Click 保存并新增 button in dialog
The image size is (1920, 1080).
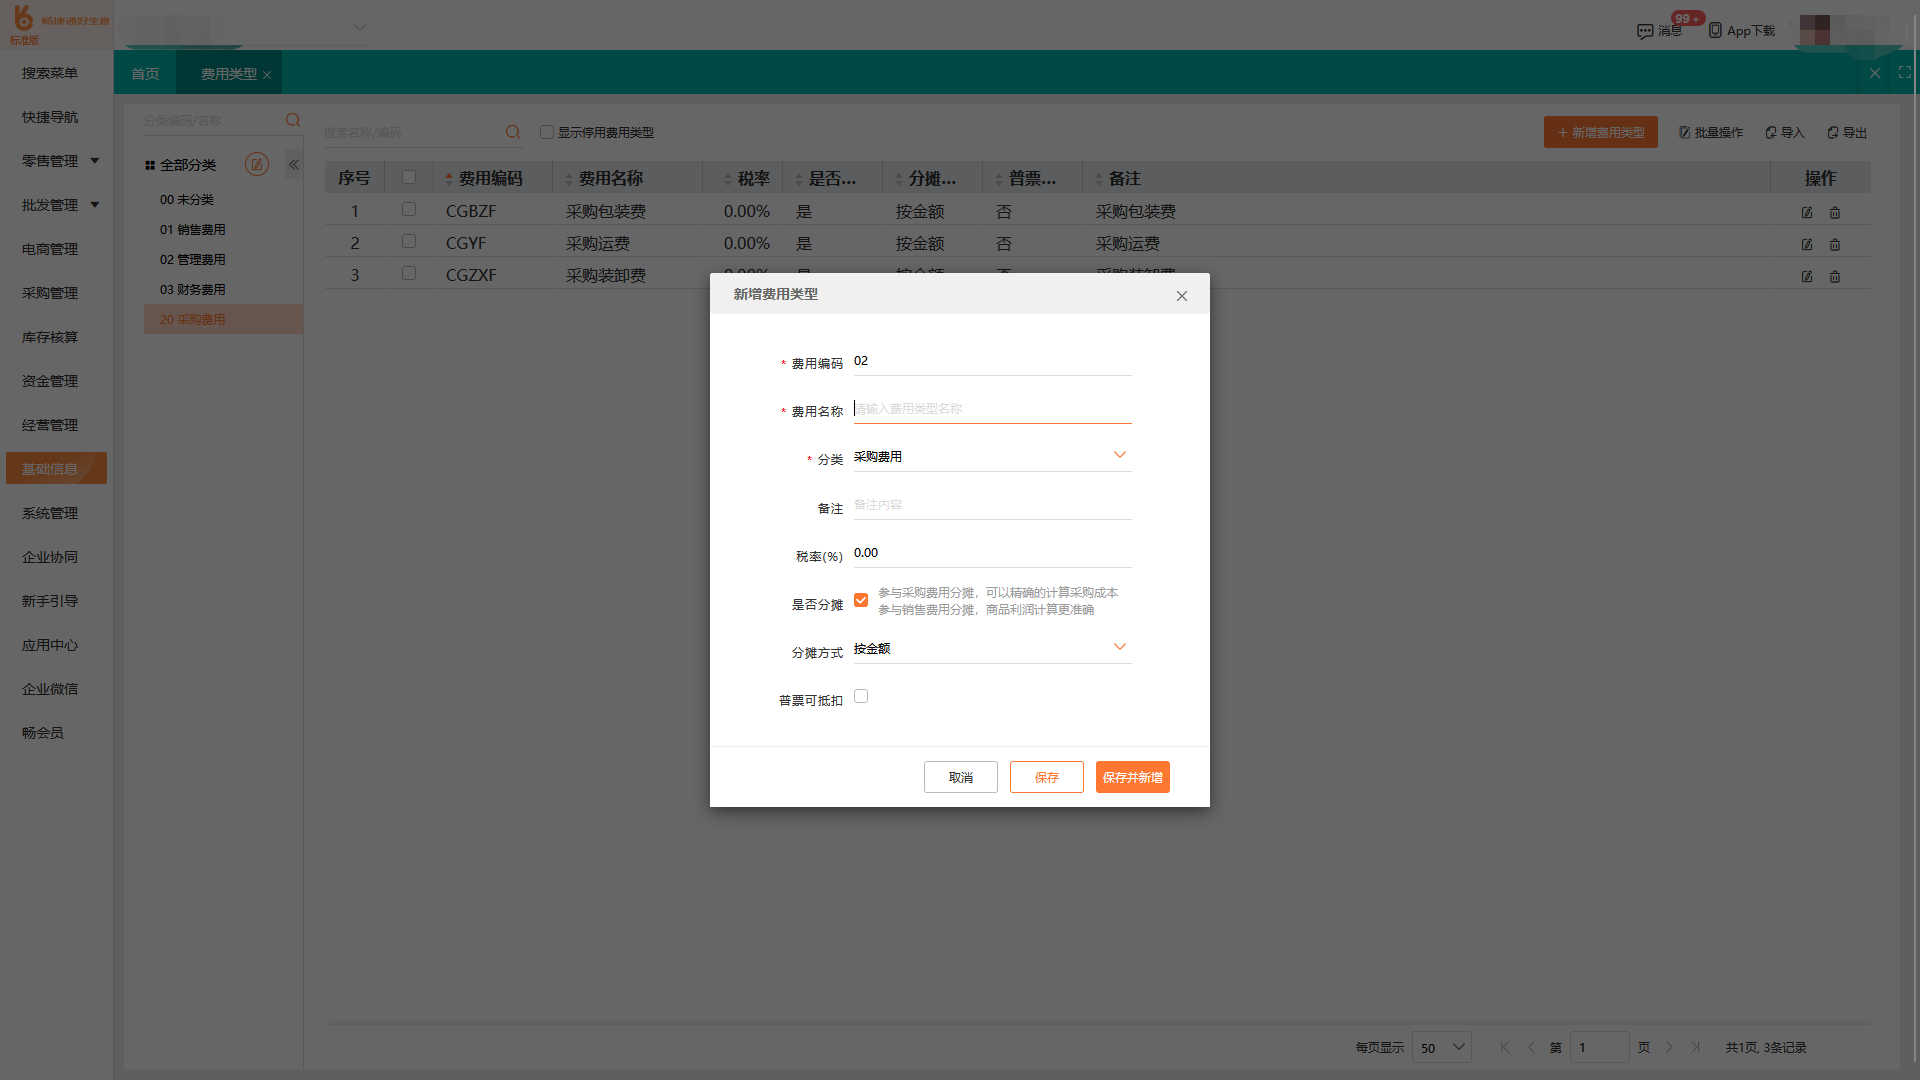[x=1131, y=777]
